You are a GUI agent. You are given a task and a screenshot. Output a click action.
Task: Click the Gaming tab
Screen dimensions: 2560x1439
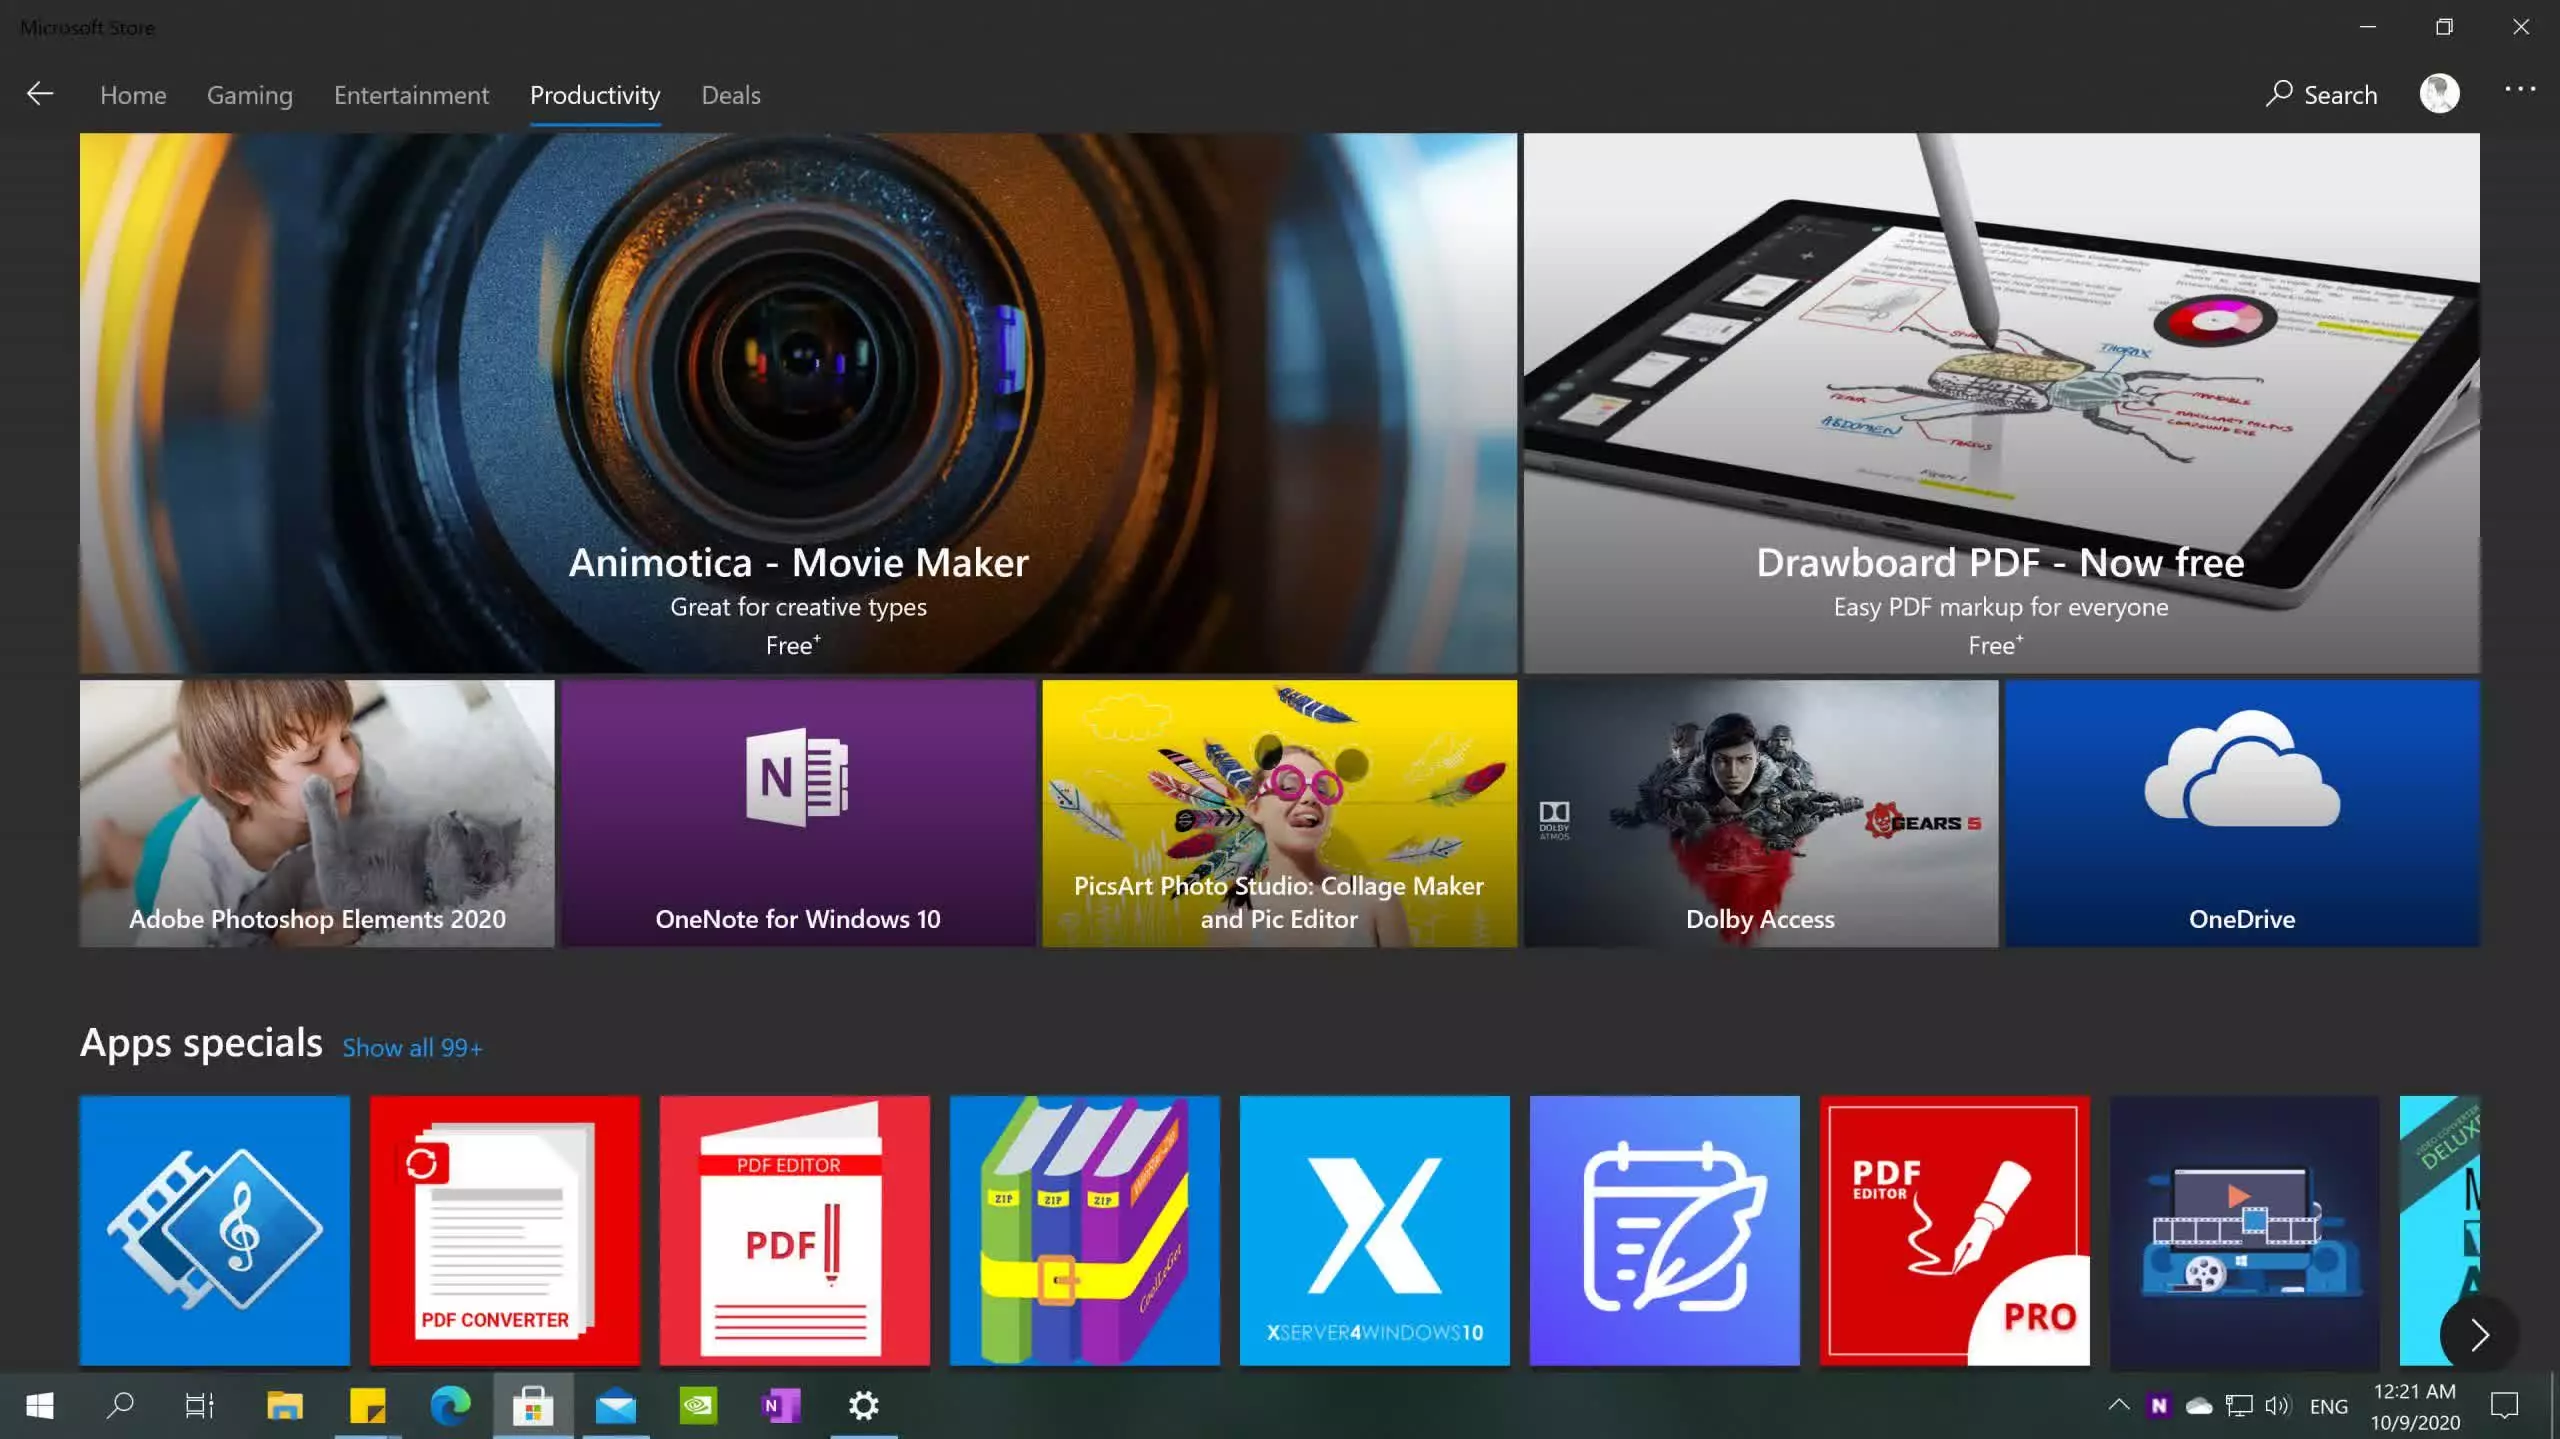(248, 93)
